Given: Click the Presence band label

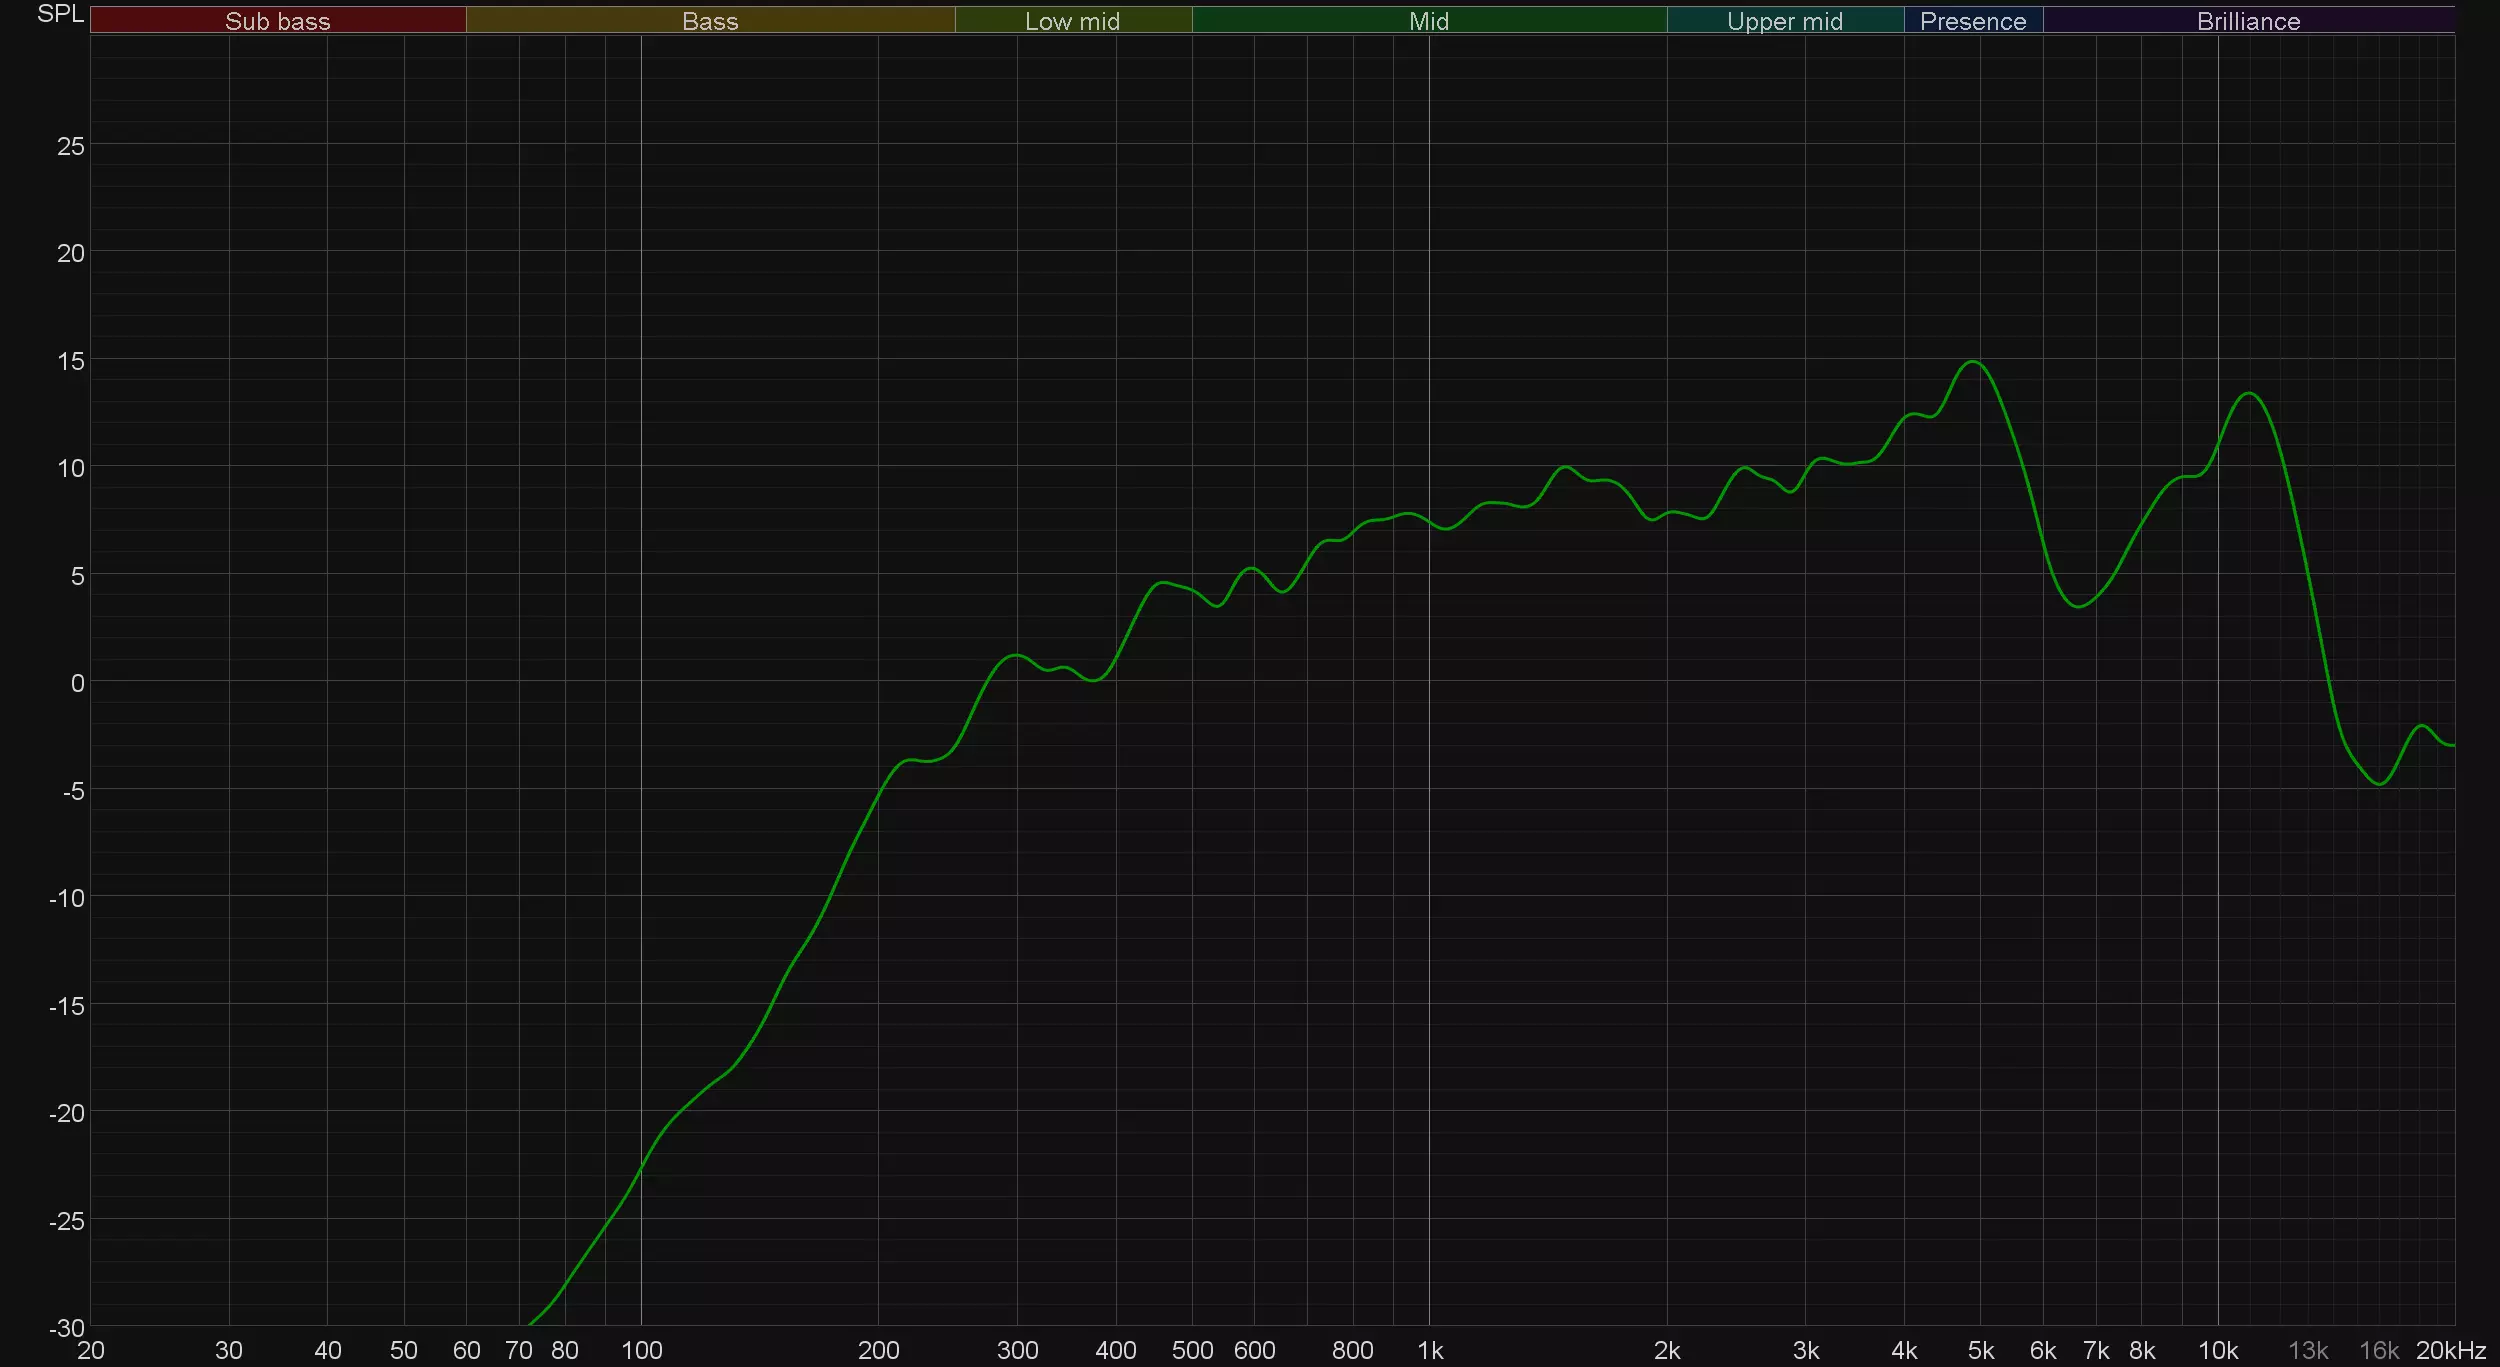Looking at the screenshot, I should point(1973,21).
